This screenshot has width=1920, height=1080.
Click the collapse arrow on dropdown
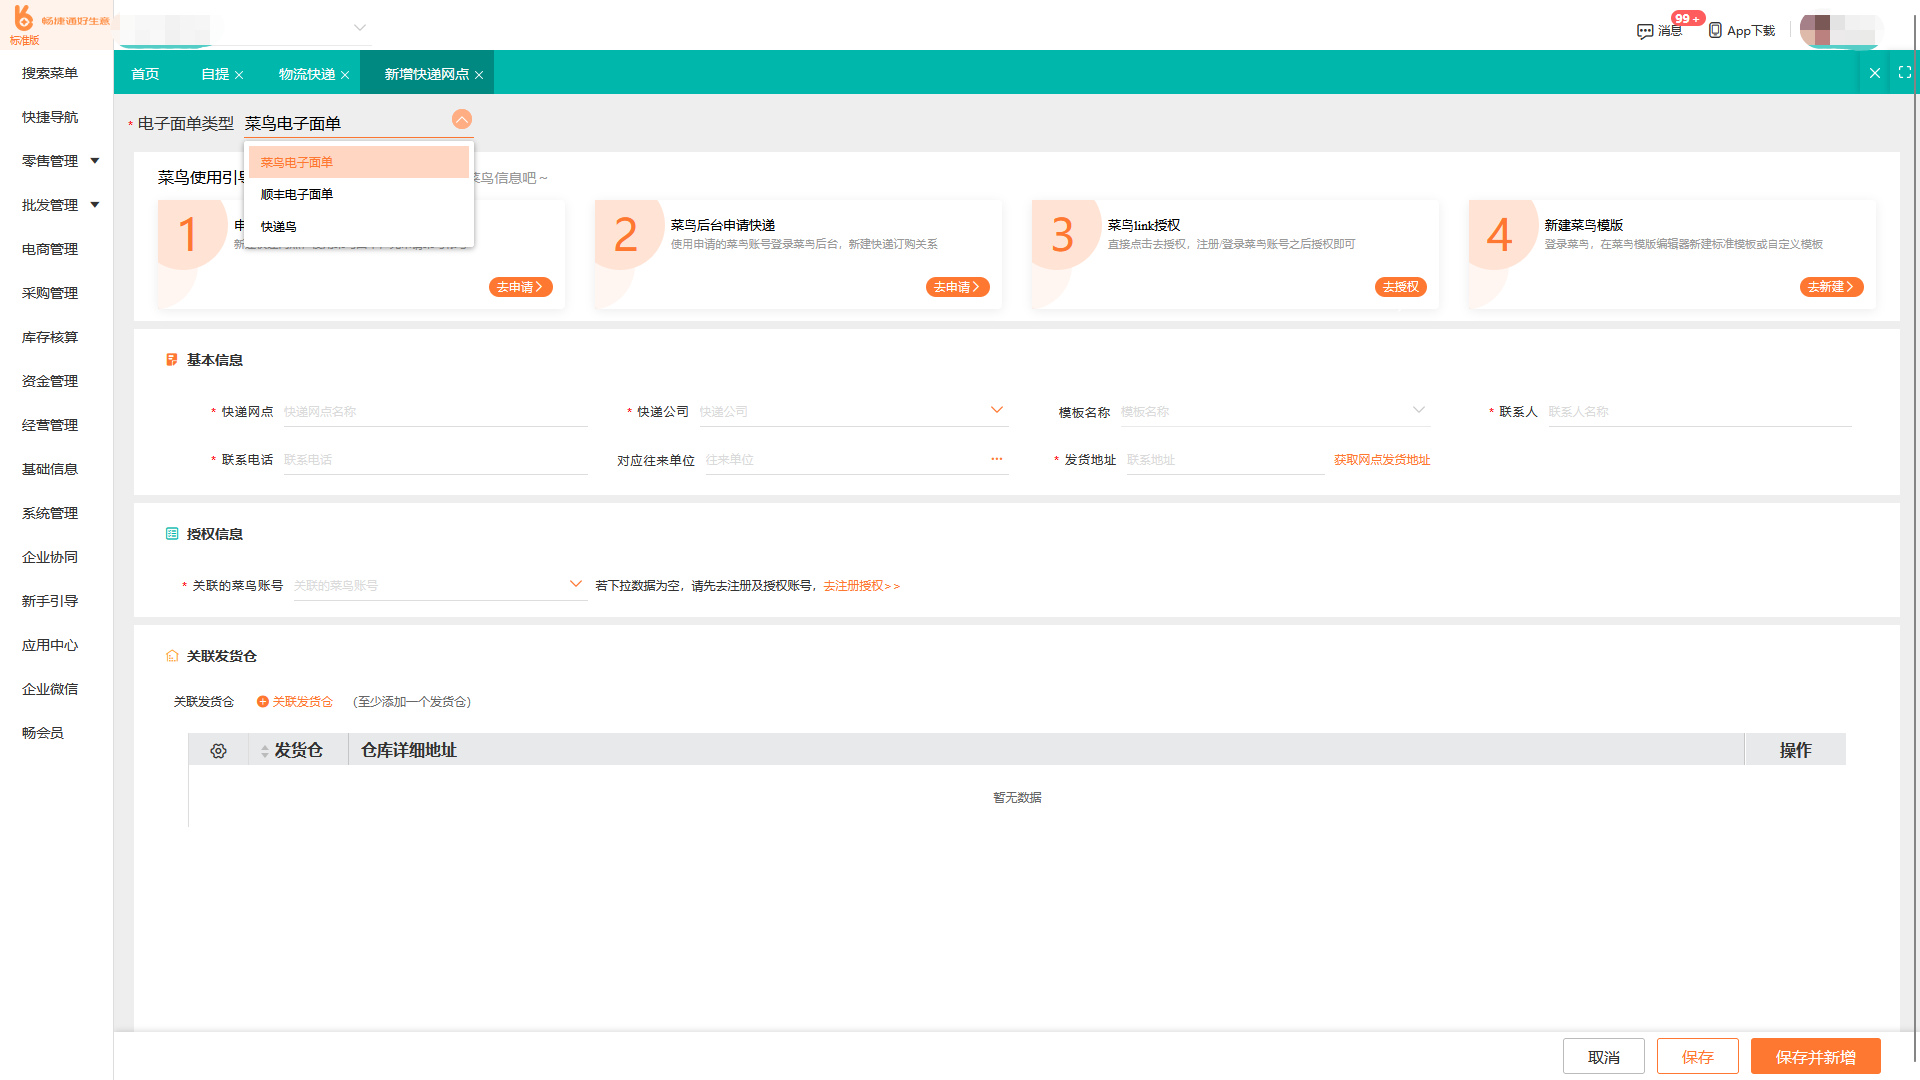pos(460,120)
